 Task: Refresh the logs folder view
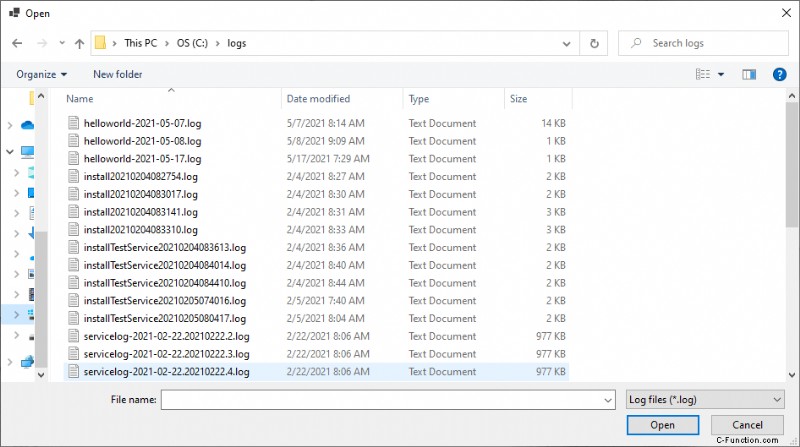(595, 44)
